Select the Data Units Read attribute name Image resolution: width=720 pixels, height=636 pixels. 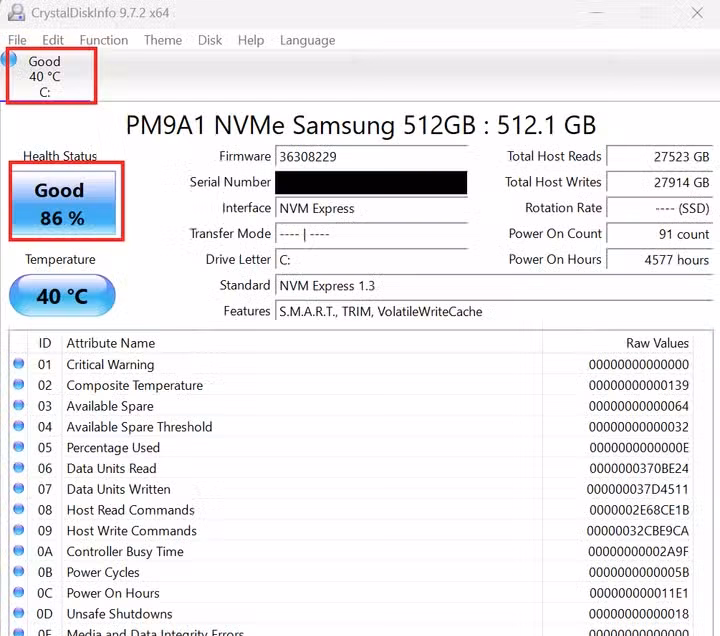coord(112,468)
